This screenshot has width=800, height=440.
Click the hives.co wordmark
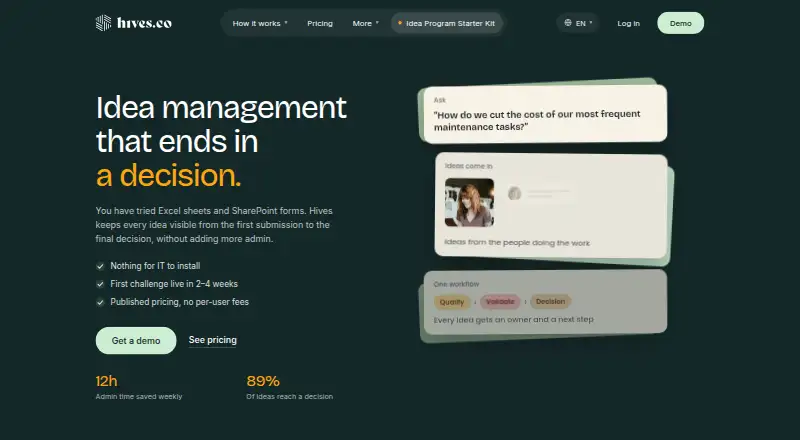pos(144,23)
